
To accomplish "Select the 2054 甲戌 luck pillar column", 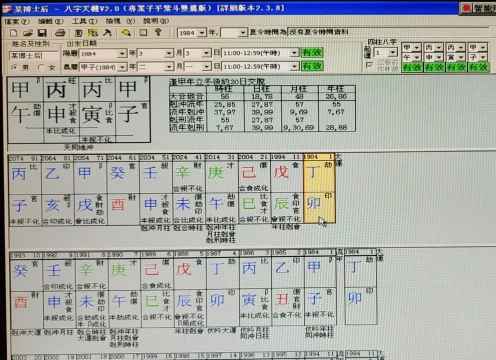I will pos(91,190).
